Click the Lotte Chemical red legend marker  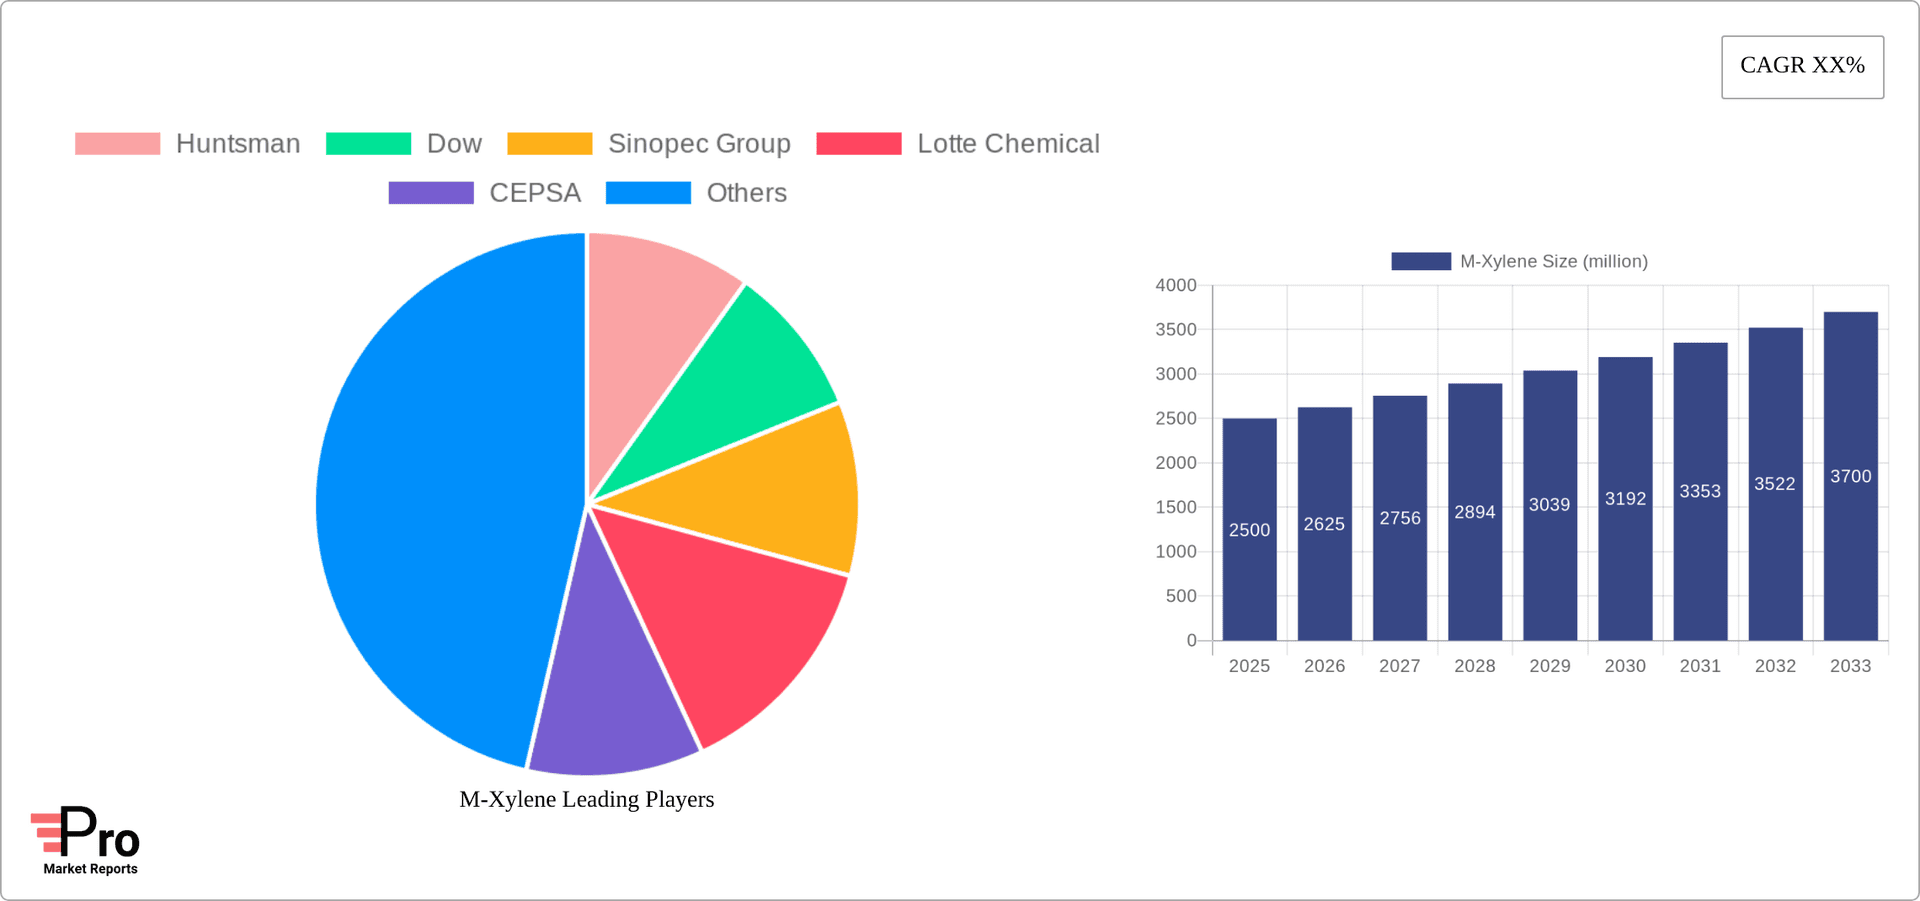(858, 143)
